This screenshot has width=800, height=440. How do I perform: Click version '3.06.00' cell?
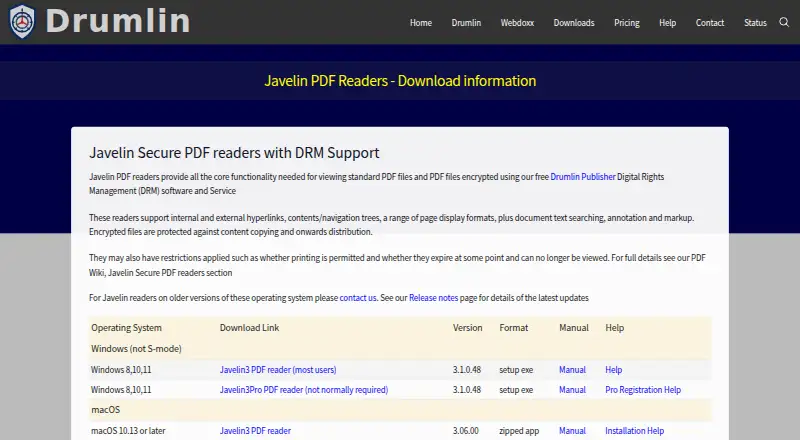(465, 431)
